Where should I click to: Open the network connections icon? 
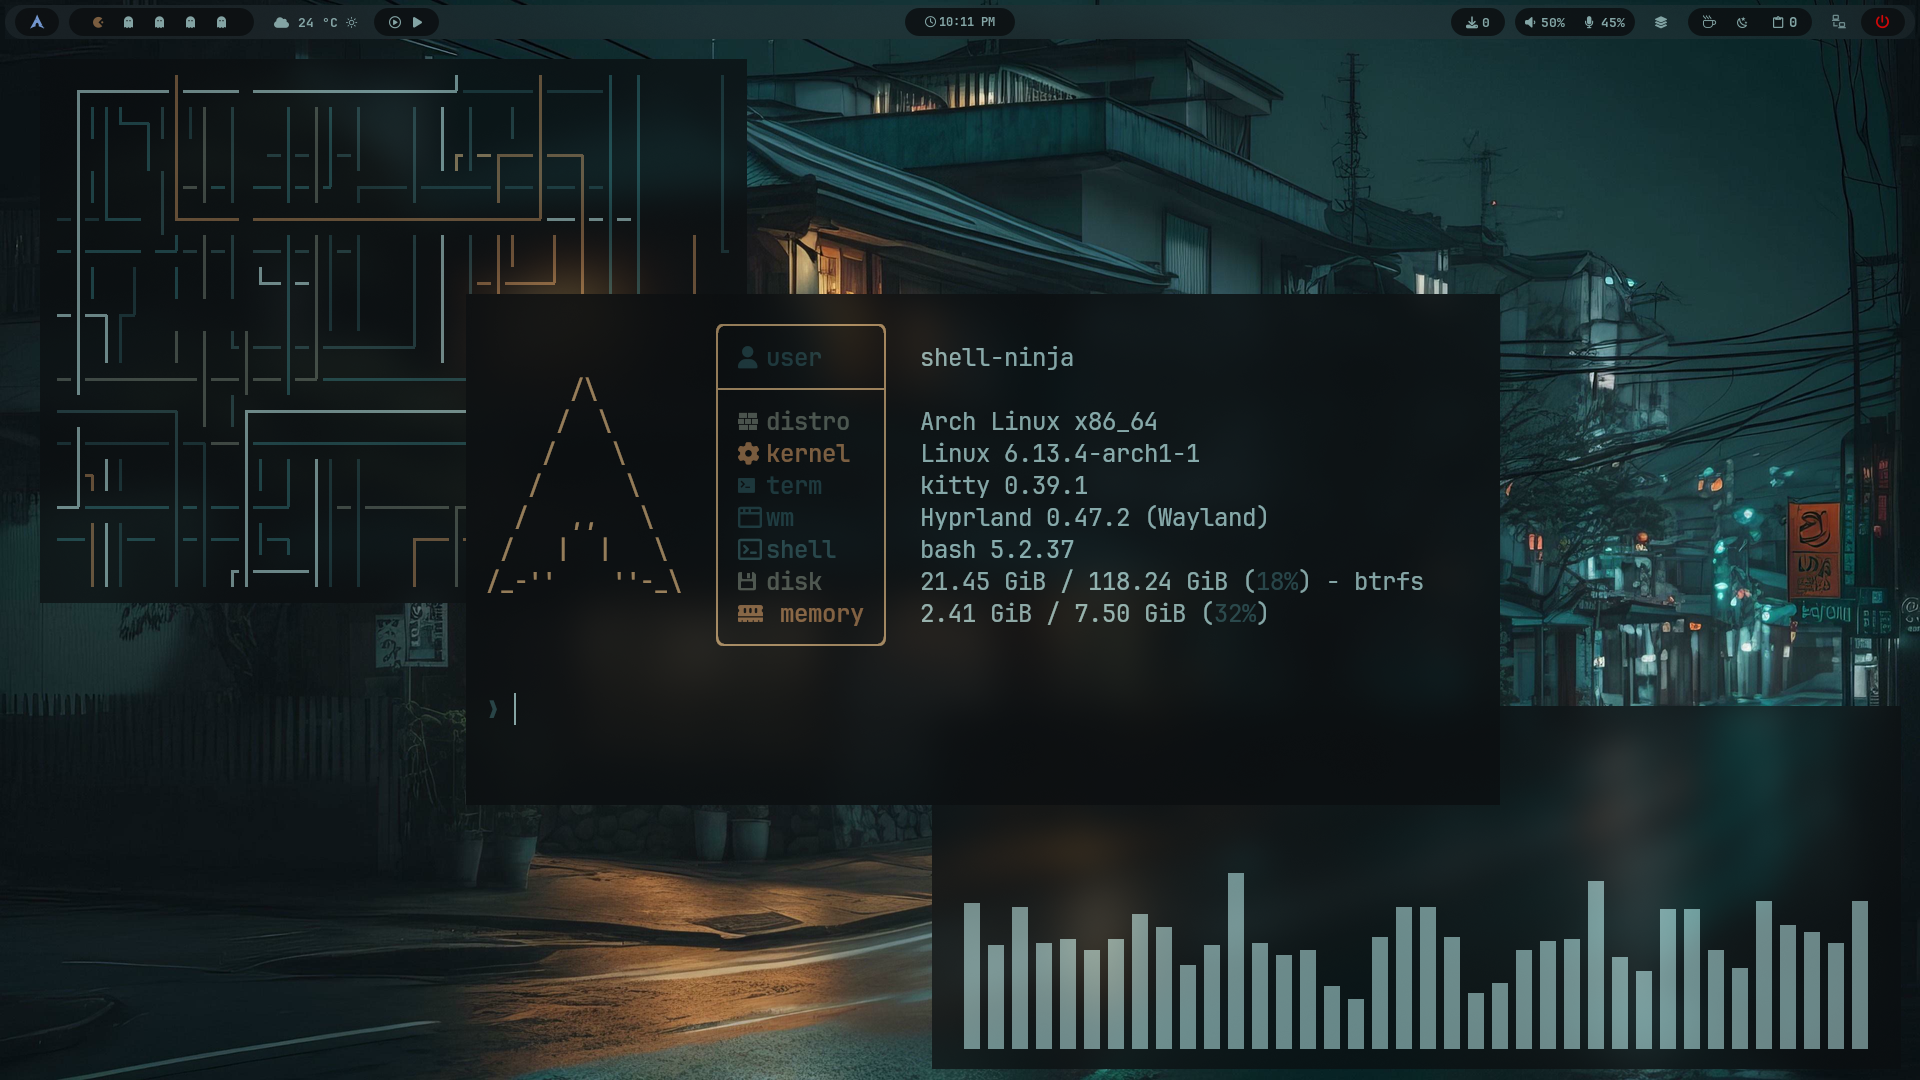pyautogui.click(x=1838, y=22)
